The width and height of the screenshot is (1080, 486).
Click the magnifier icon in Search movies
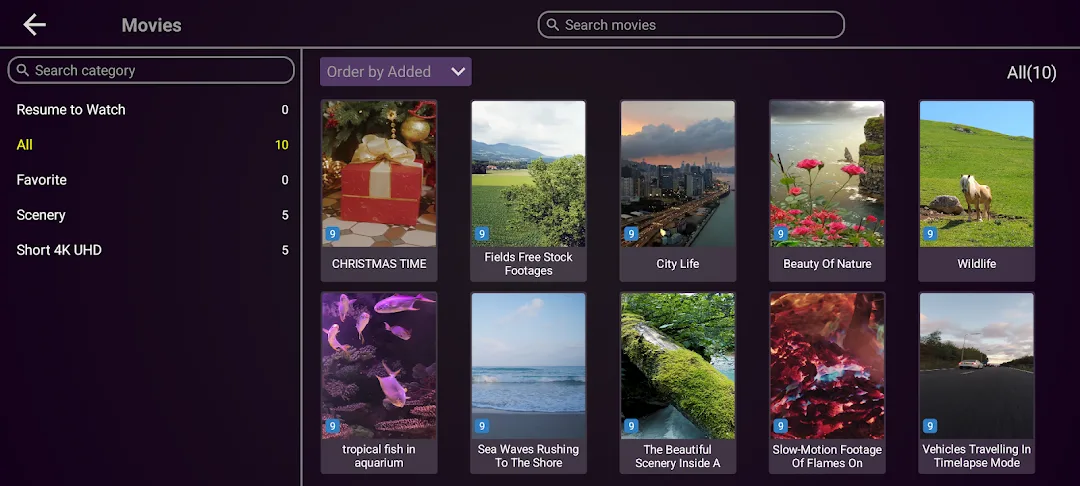coord(552,25)
